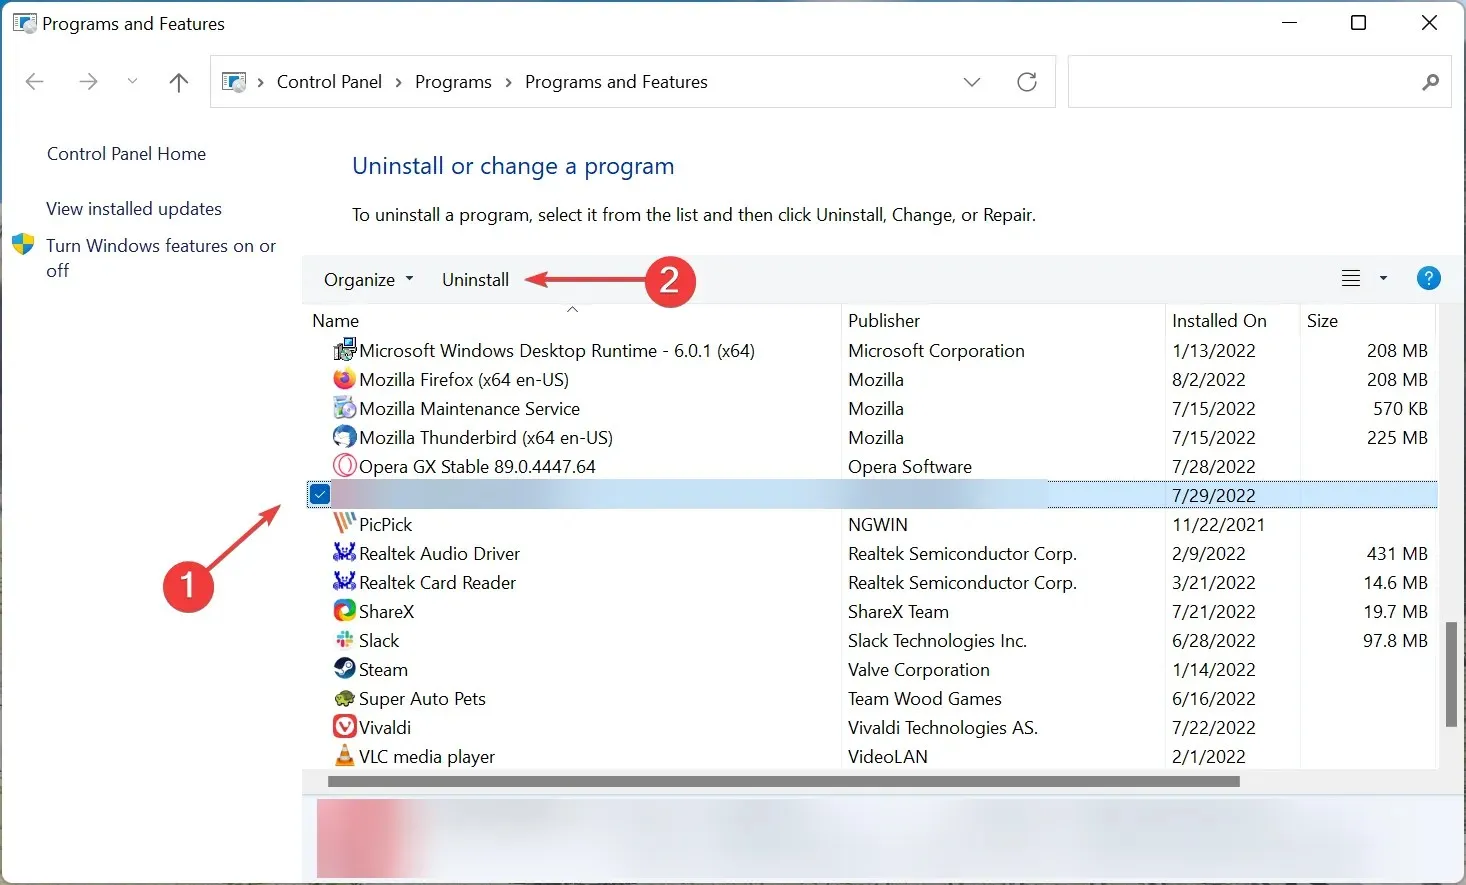Go forward with the forward arrow
Screen dimensions: 1466x885
click(88, 82)
